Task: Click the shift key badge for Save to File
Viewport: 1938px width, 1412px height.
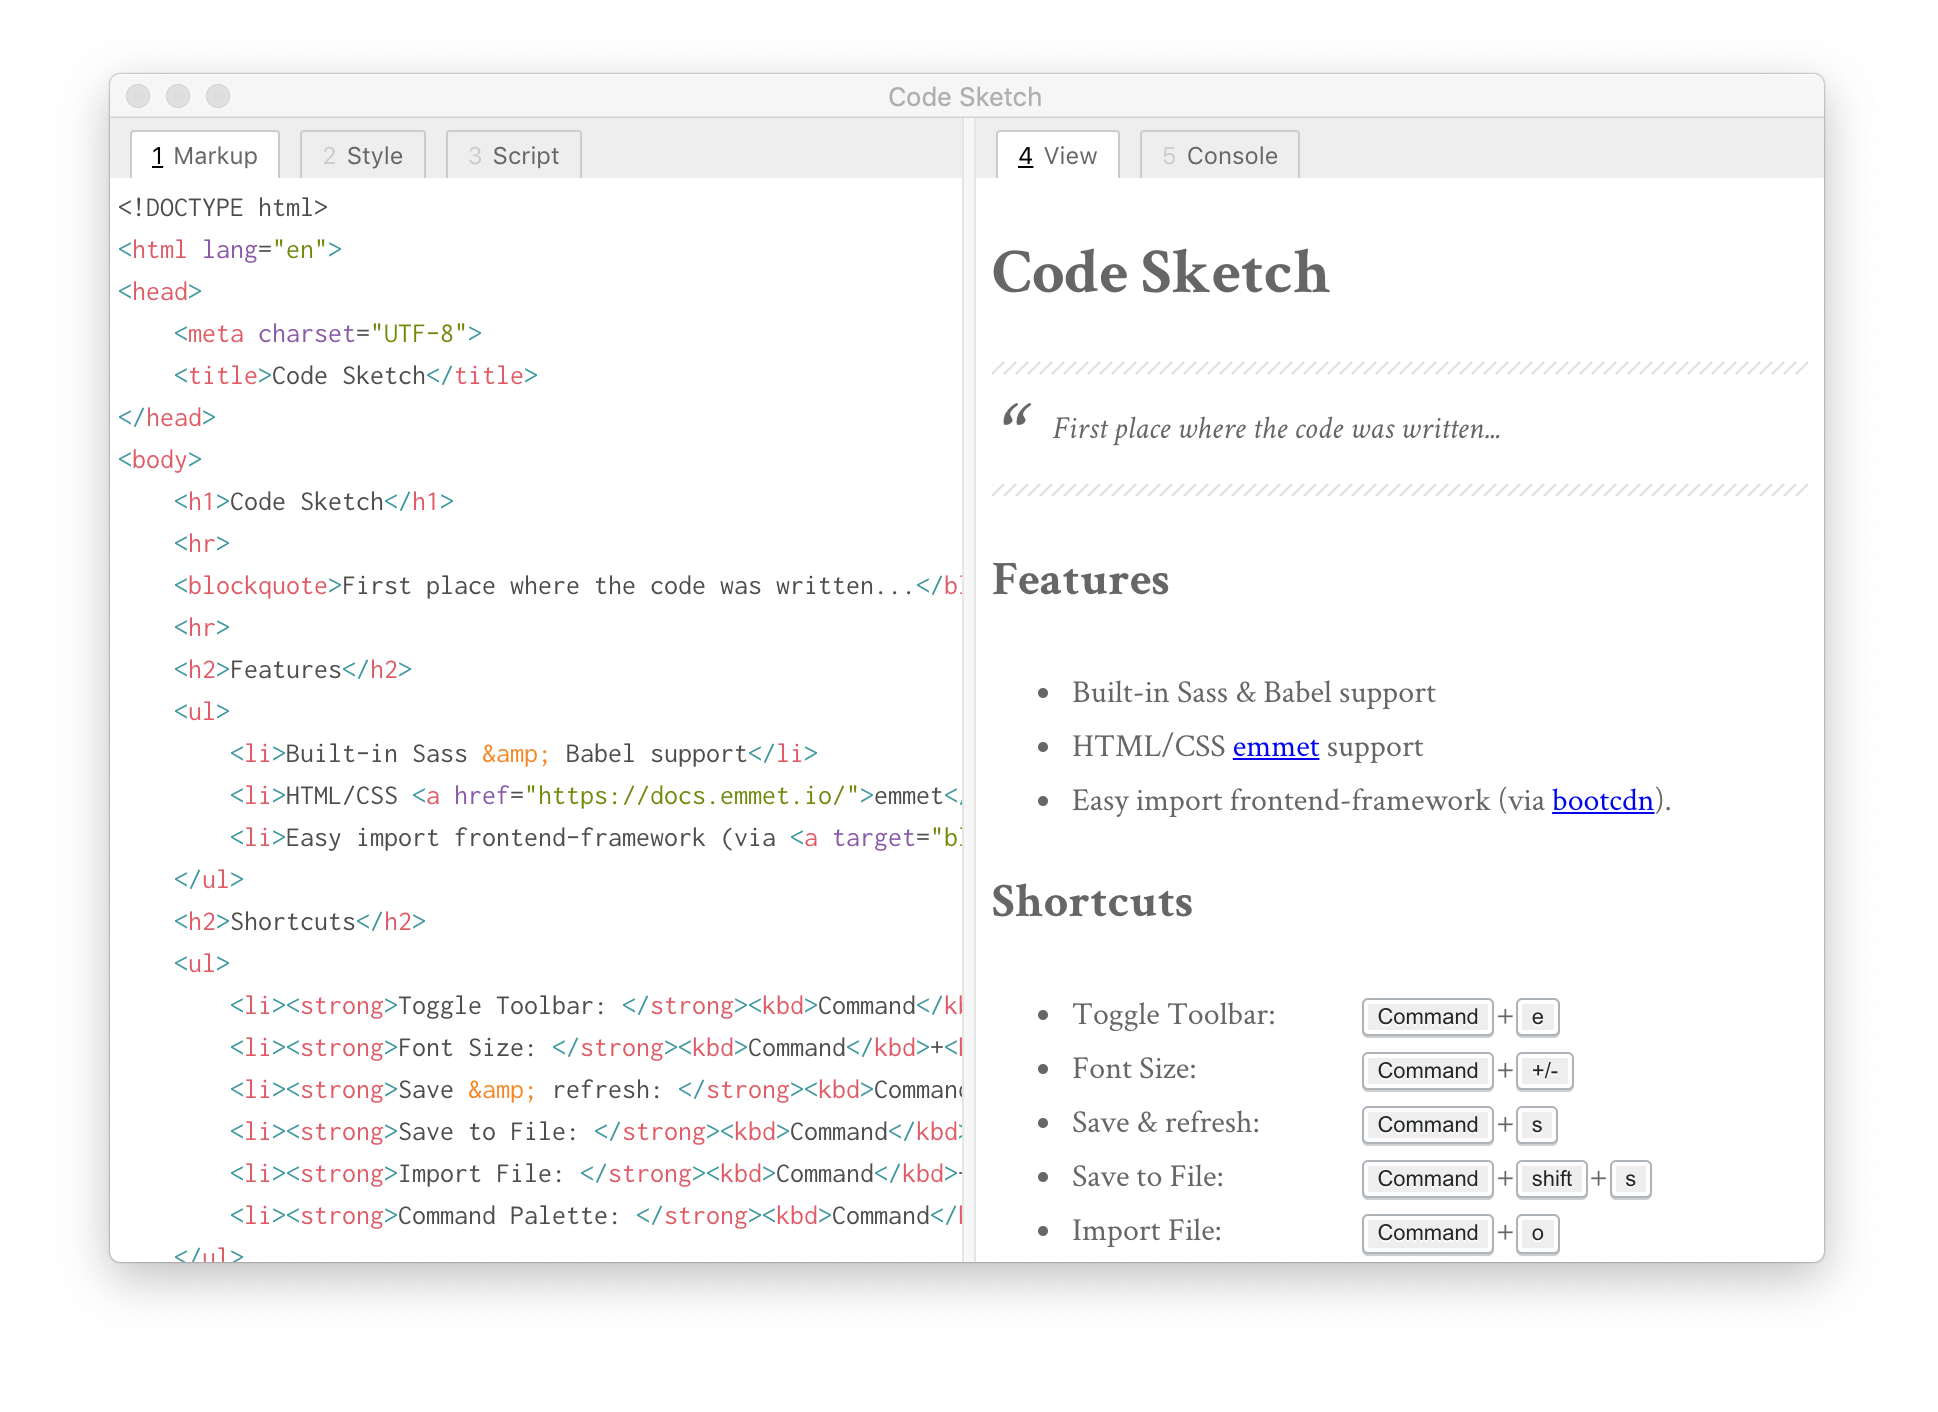Action: click(1550, 1179)
